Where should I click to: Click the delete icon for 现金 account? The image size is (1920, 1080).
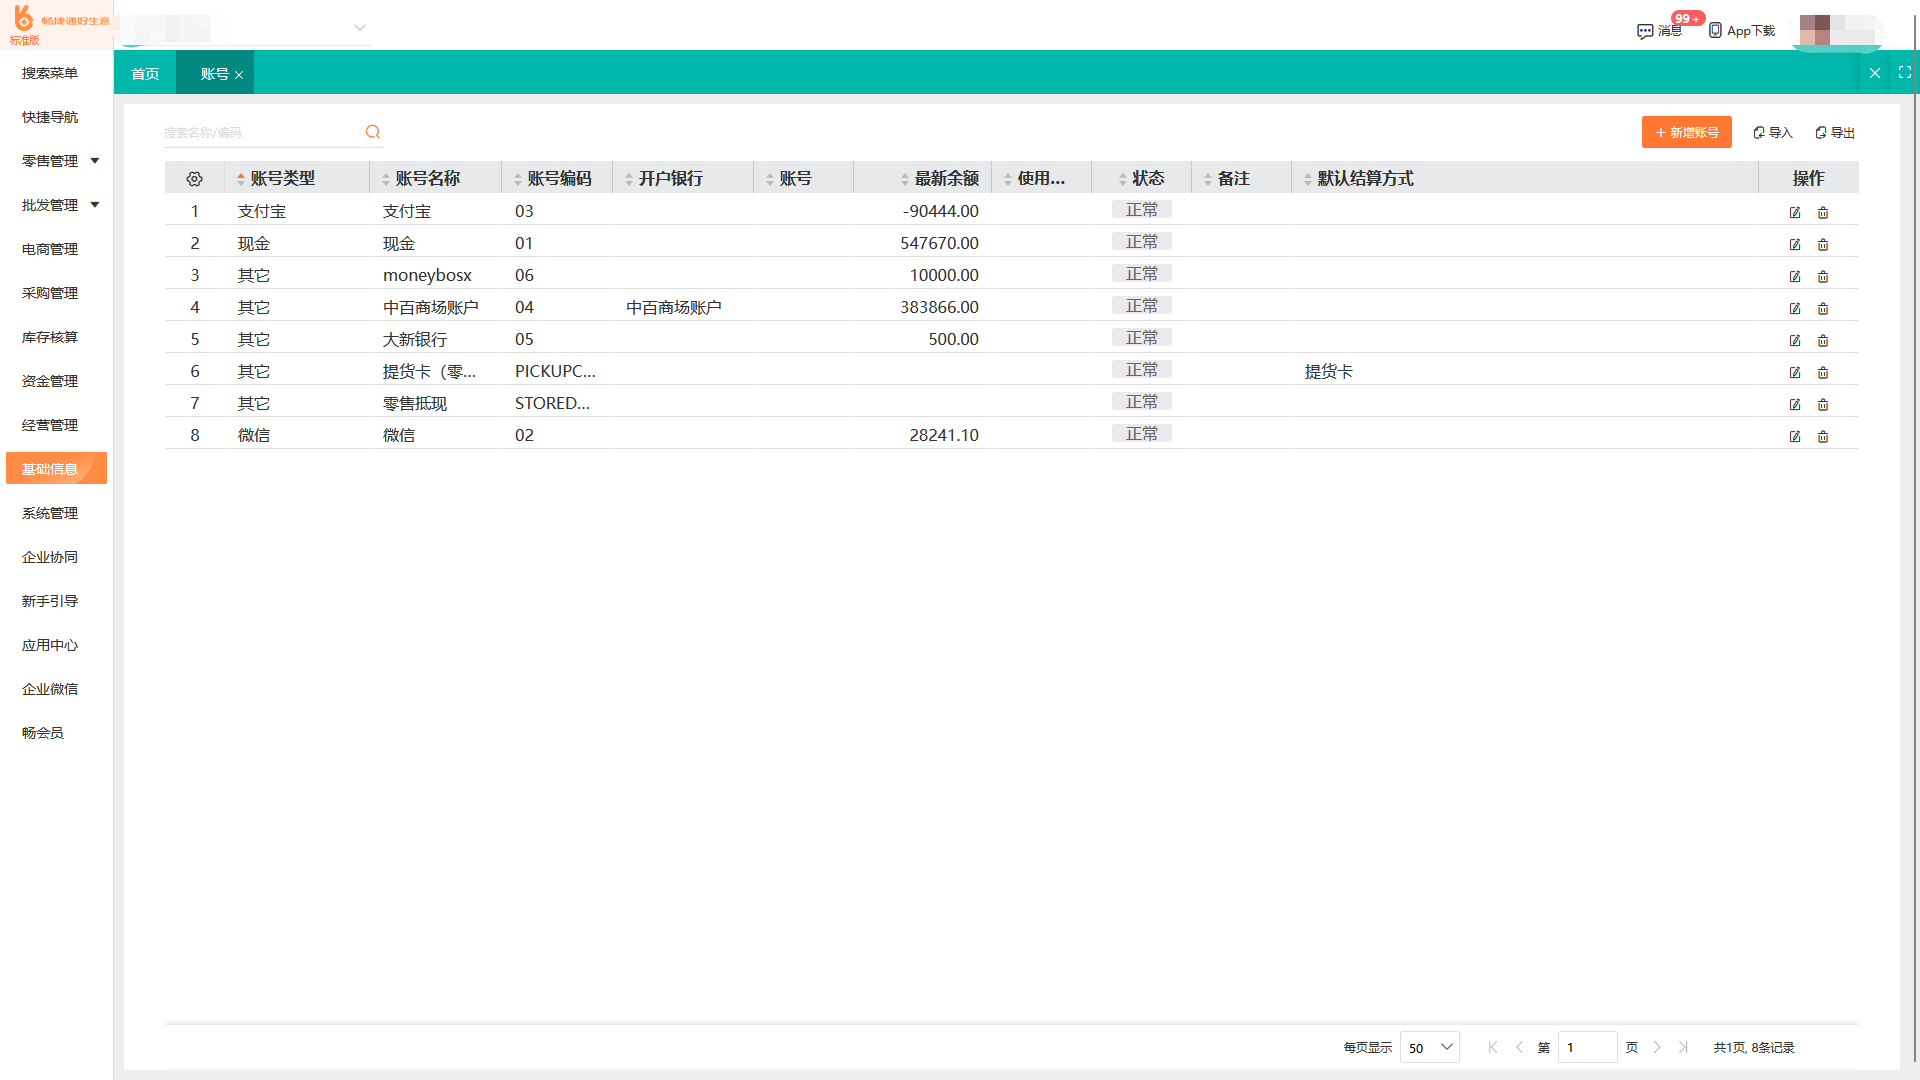click(x=1824, y=243)
